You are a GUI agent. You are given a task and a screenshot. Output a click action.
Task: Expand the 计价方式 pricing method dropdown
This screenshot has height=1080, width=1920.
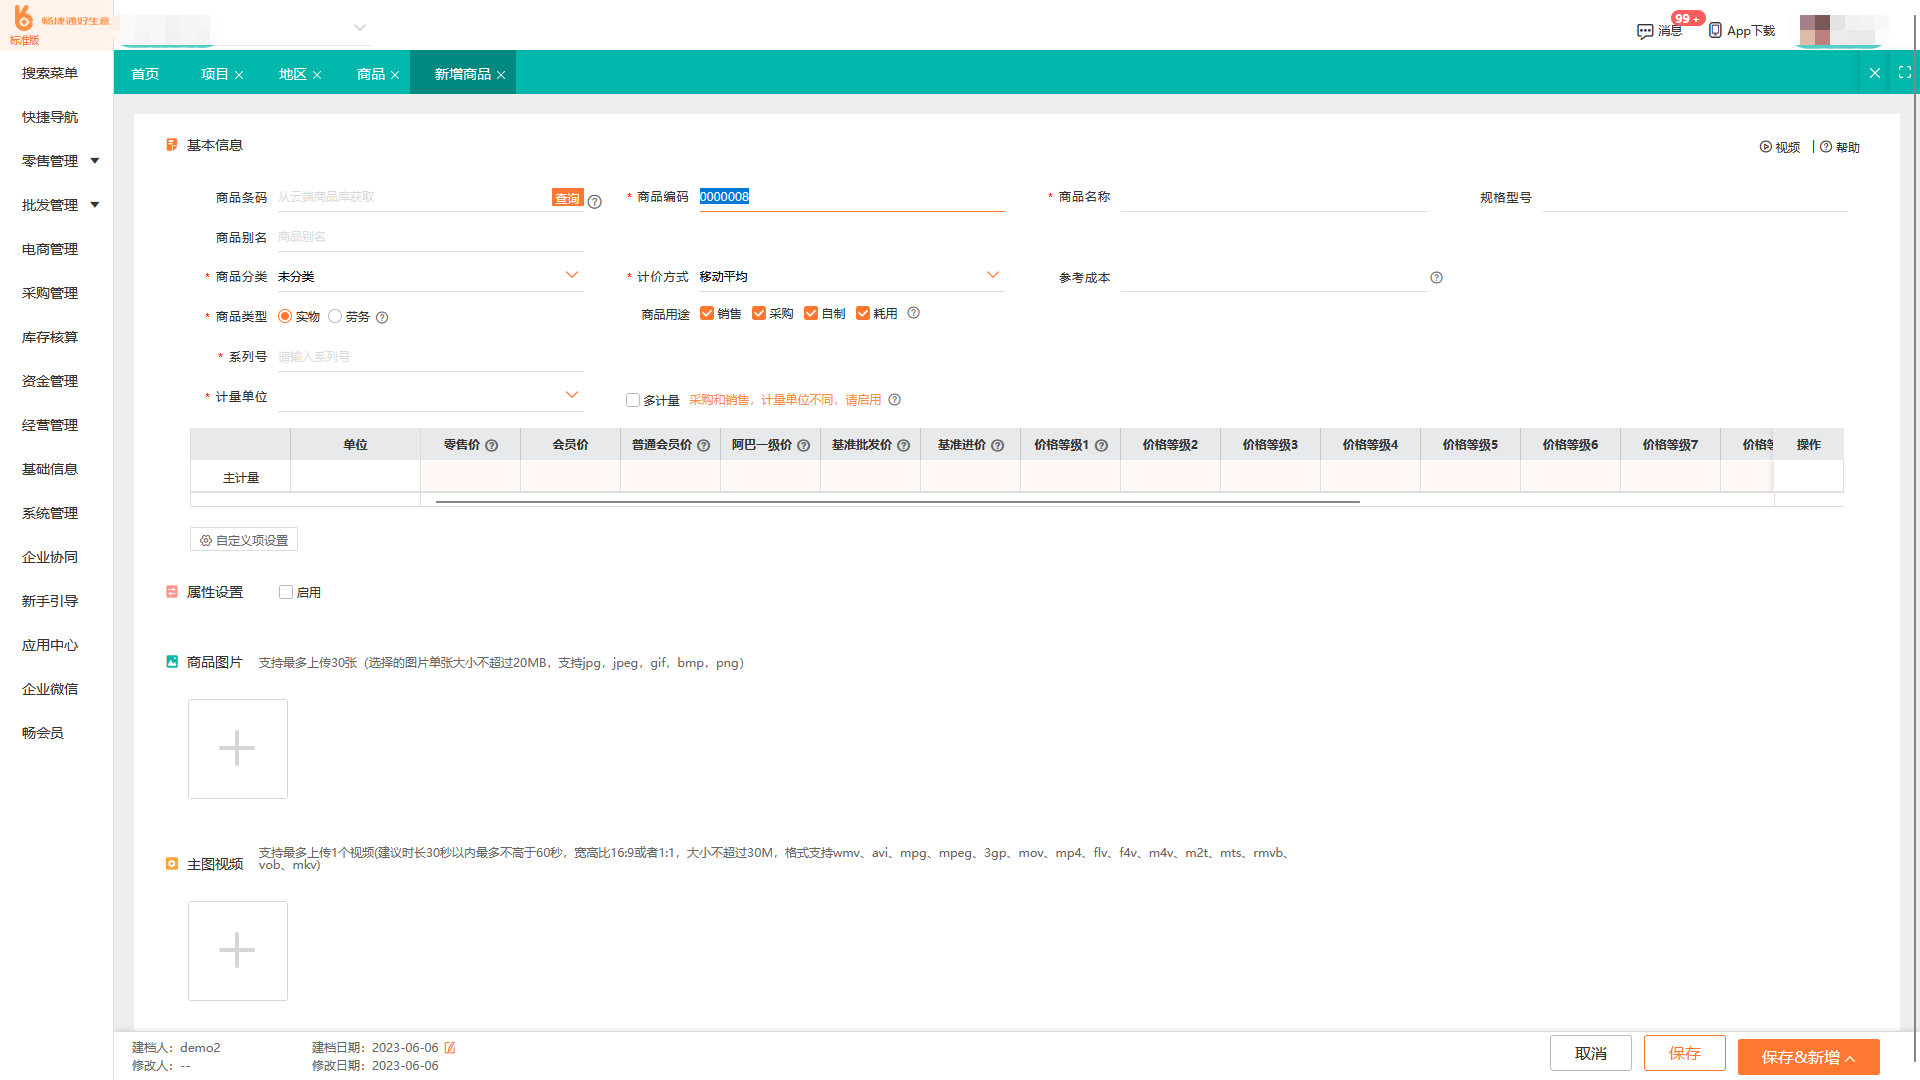pyautogui.click(x=992, y=276)
